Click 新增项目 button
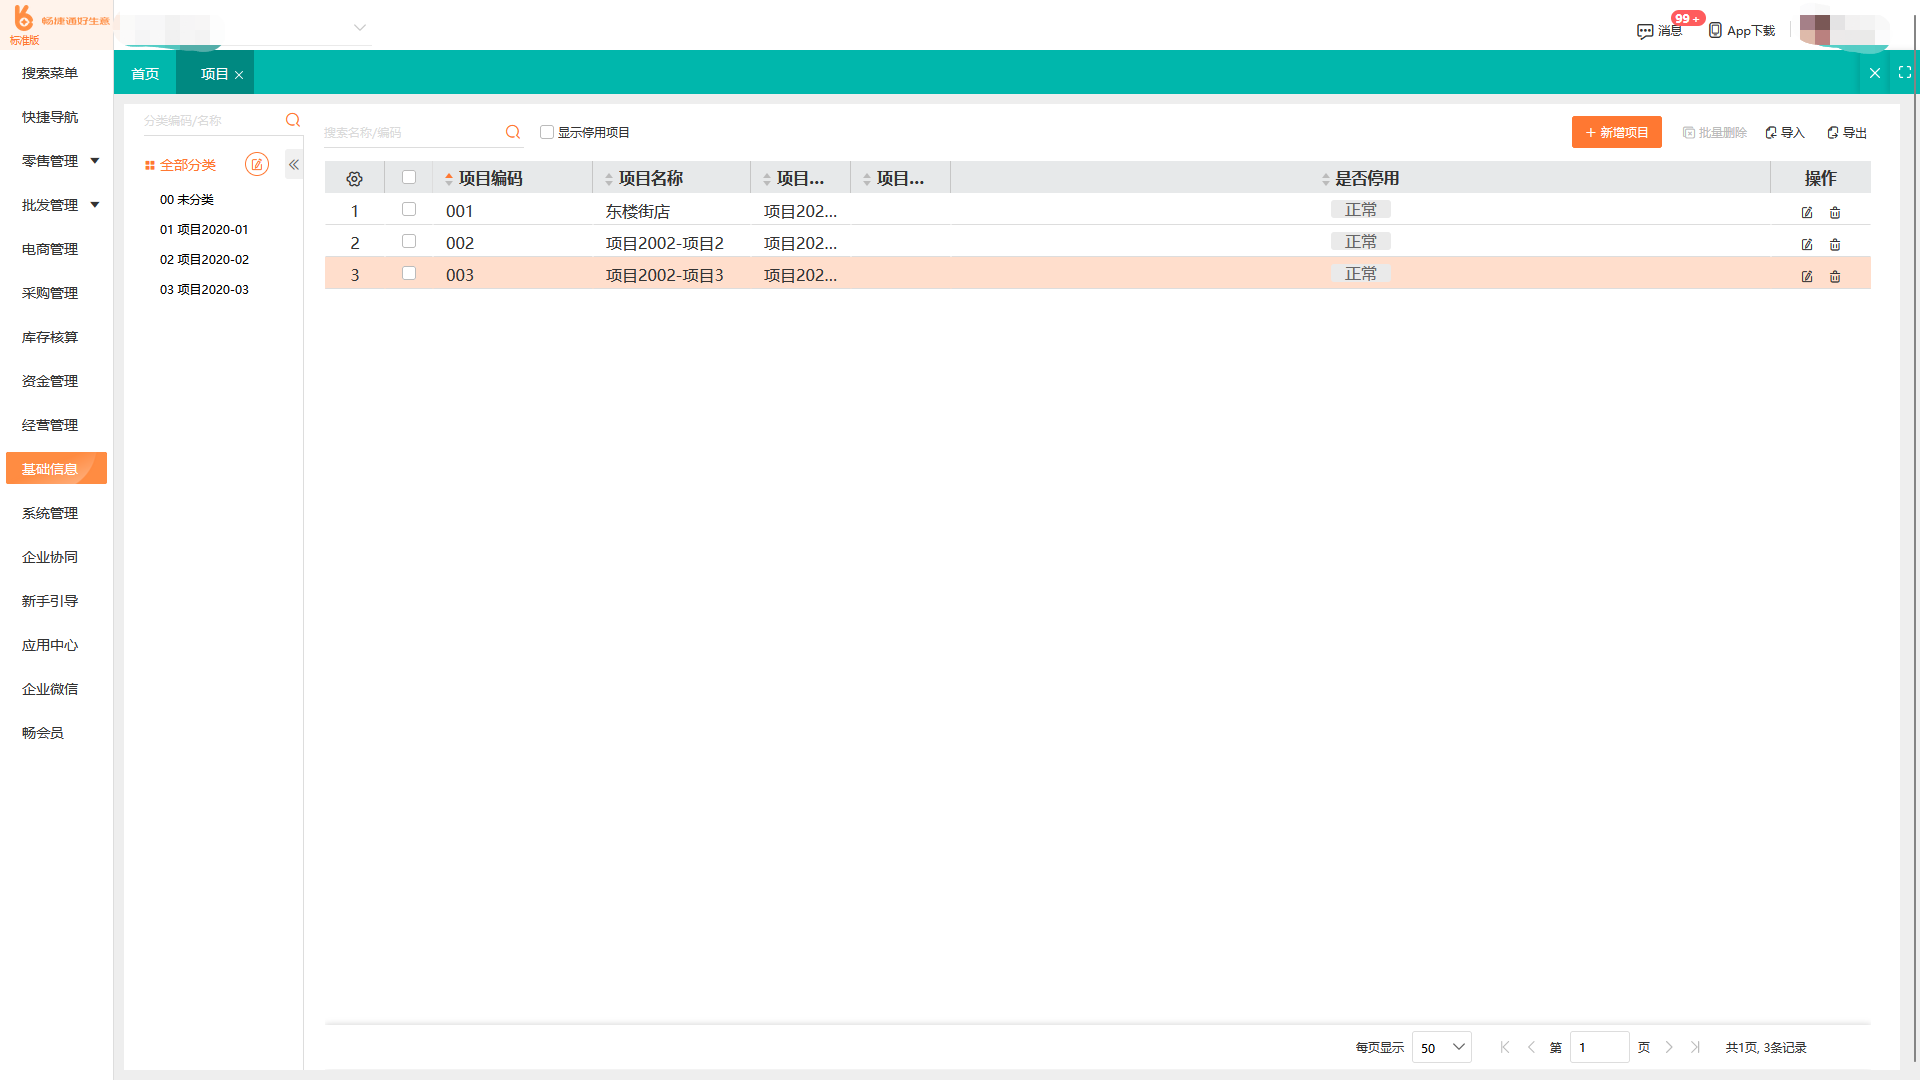Image resolution: width=1920 pixels, height=1080 pixels. click(x=1615, y=132)
